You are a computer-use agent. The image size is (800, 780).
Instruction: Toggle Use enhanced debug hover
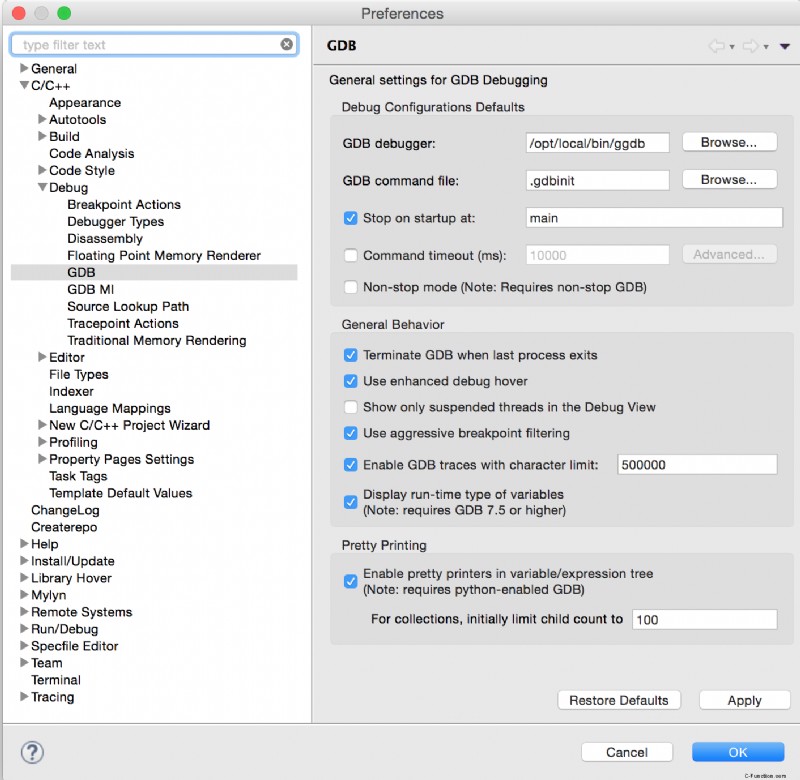tap(350, 381)
